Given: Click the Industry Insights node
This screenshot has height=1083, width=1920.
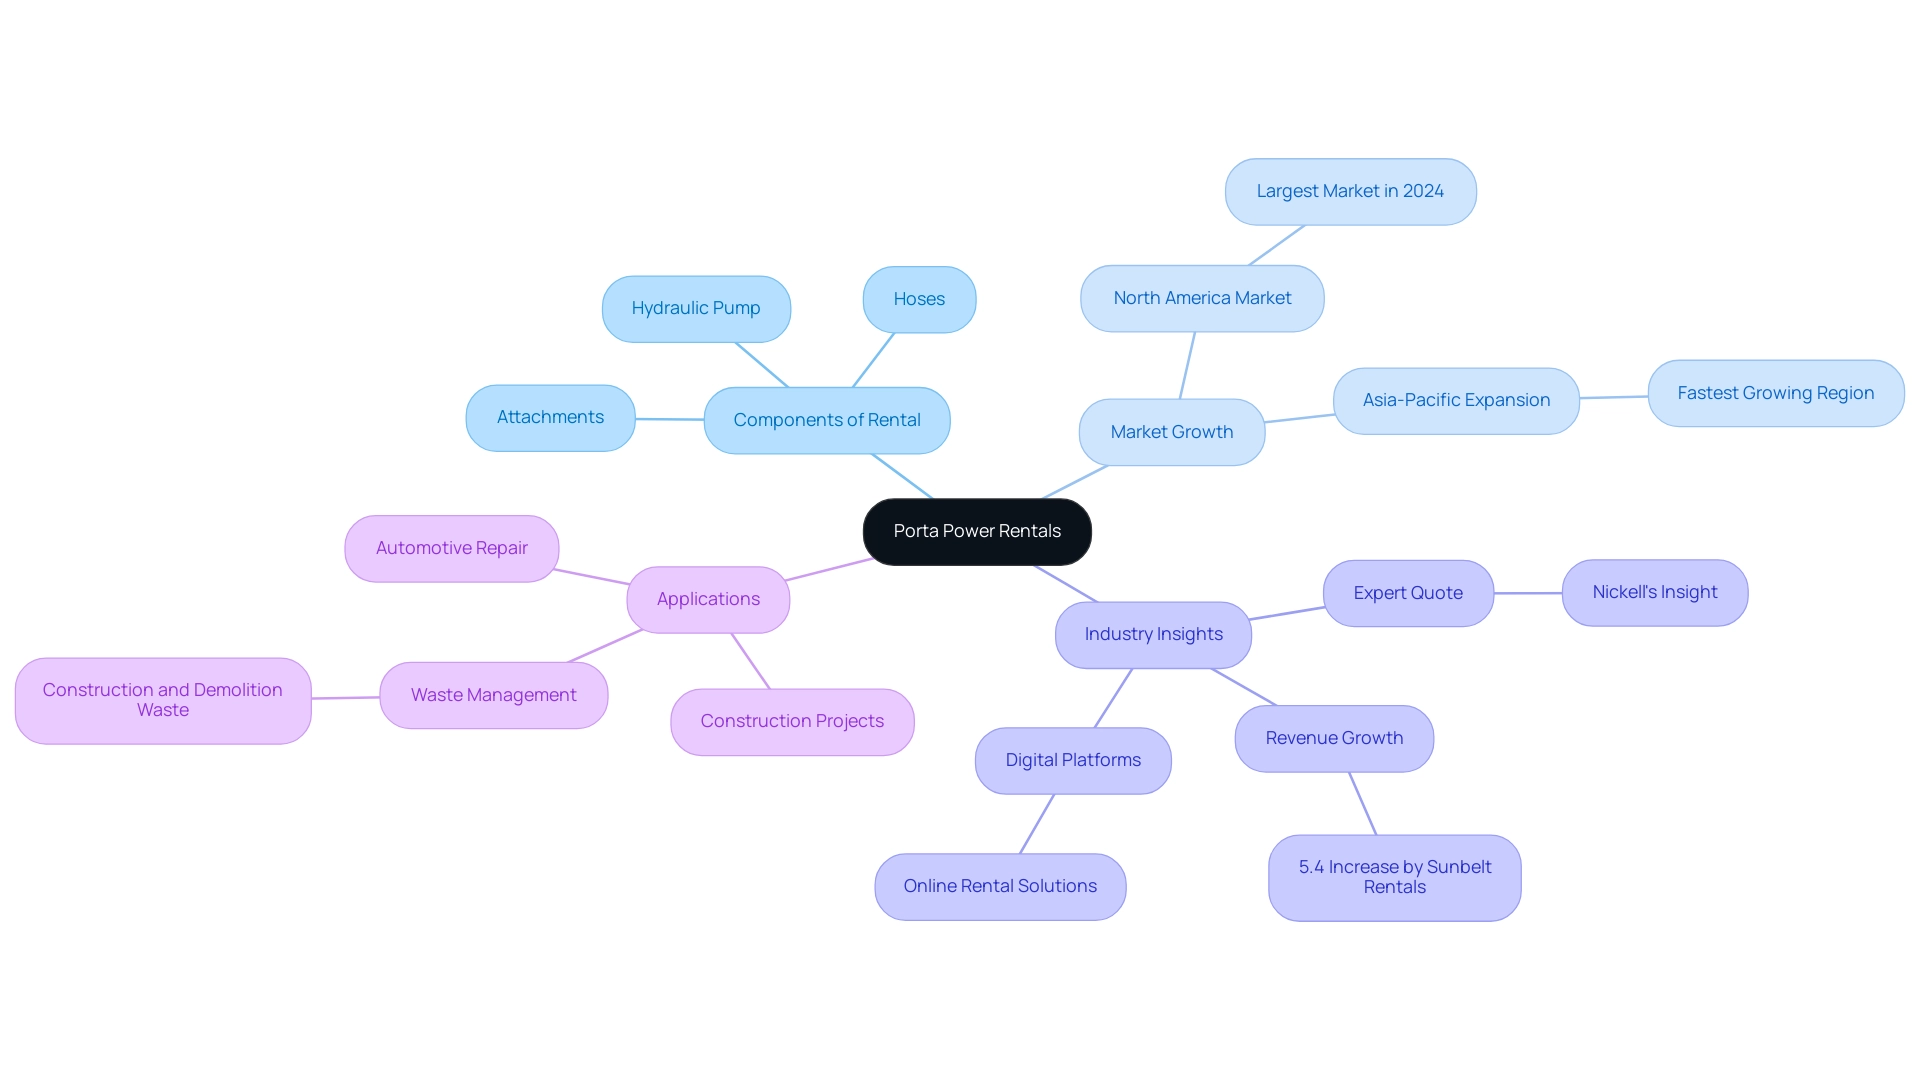Looking at the screenshot, I should (x=1153, y=633).
